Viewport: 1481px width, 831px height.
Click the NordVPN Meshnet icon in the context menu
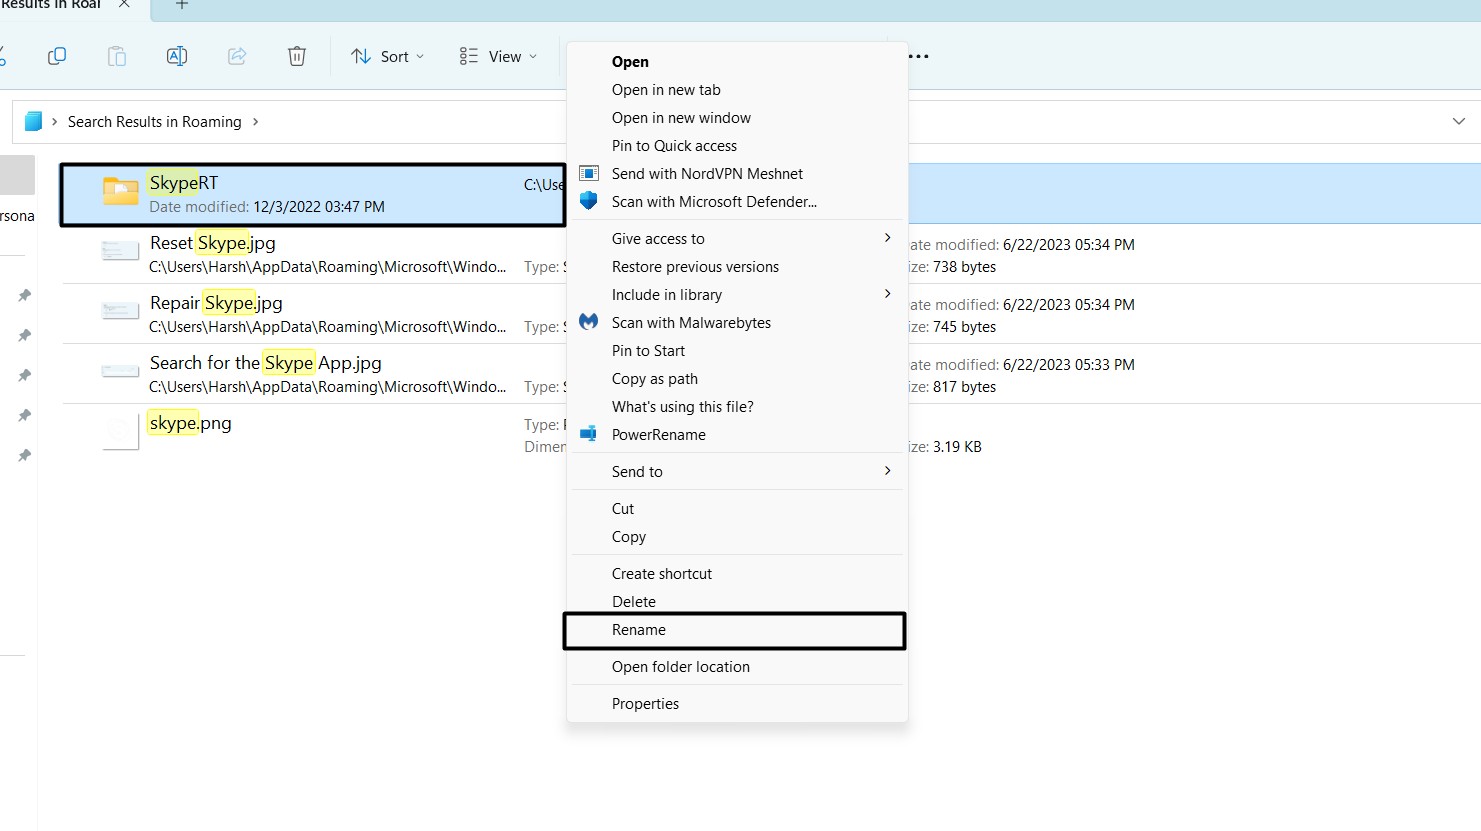point(589,173)
